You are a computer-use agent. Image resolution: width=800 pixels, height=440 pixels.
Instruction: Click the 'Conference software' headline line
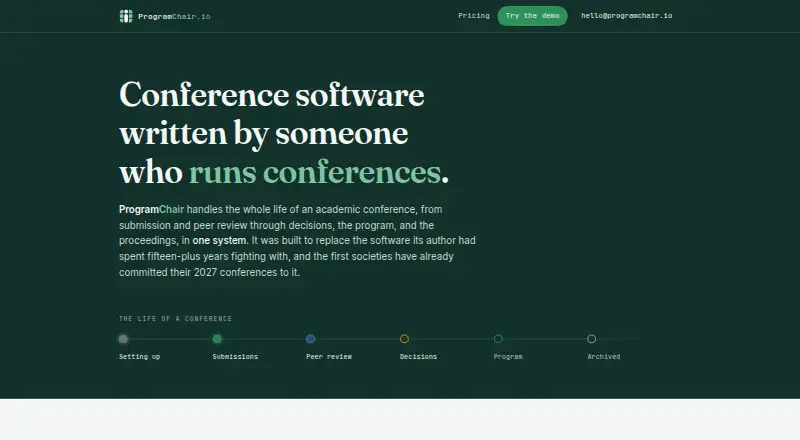(x=271, y=95)
